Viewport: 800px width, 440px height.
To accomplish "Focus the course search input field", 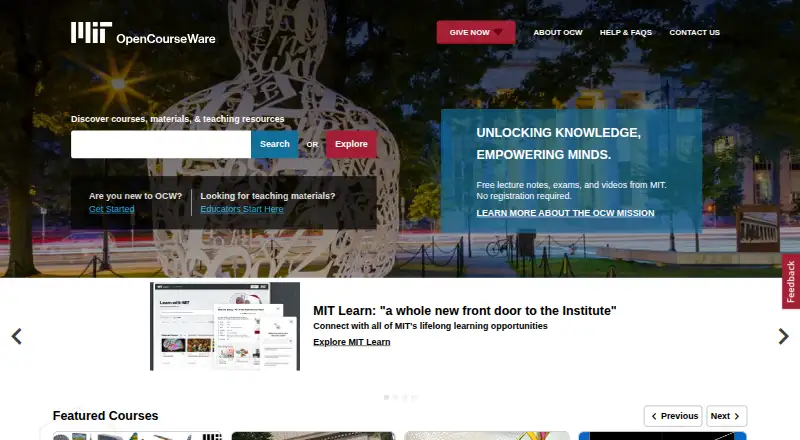I will point(161,144).
